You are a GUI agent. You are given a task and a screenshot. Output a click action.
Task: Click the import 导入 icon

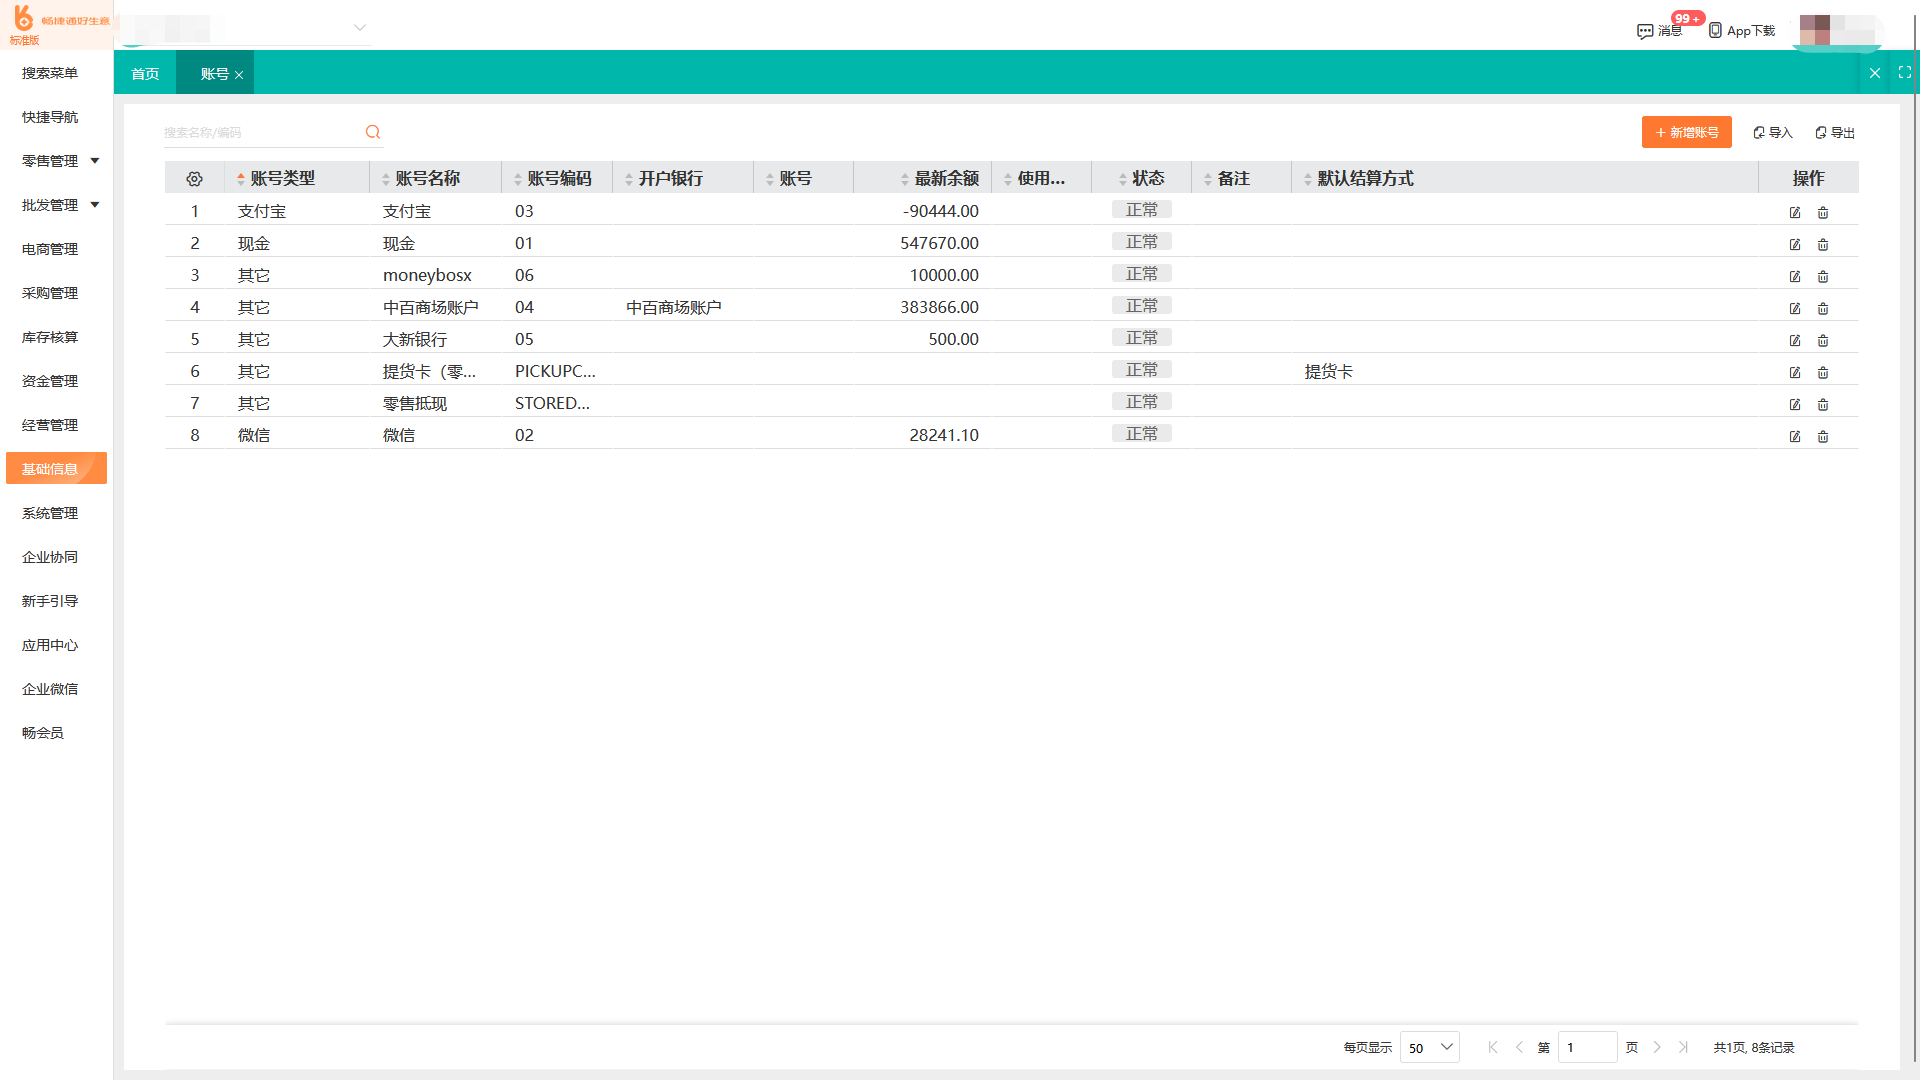coord(1774,132)
